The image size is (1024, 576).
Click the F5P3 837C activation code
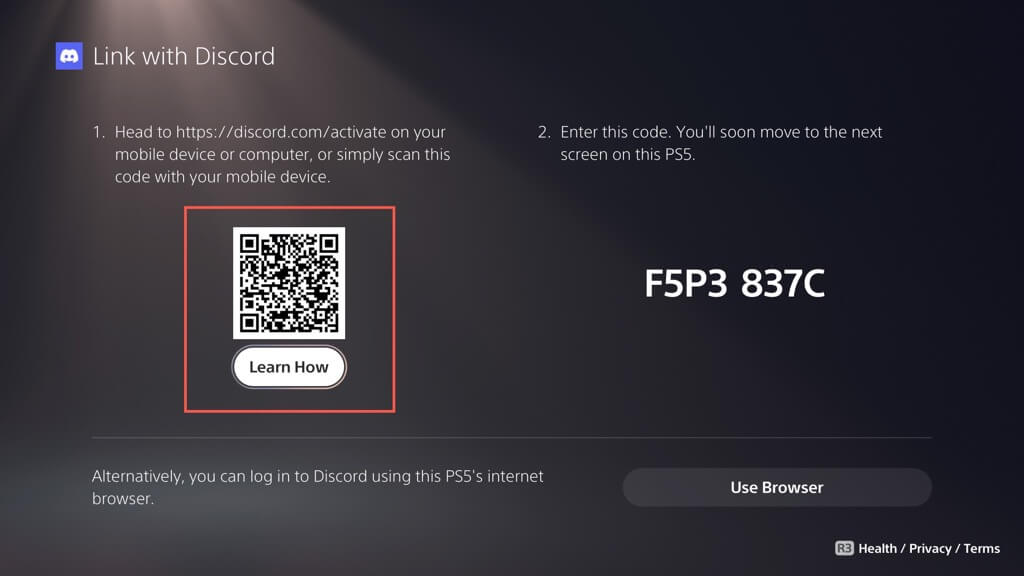734,283
